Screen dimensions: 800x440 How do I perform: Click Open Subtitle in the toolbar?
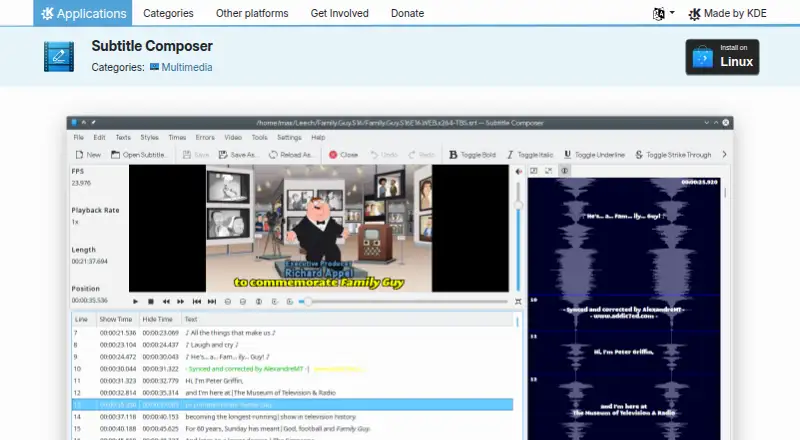pyautogui.click(x=138, y=155)
